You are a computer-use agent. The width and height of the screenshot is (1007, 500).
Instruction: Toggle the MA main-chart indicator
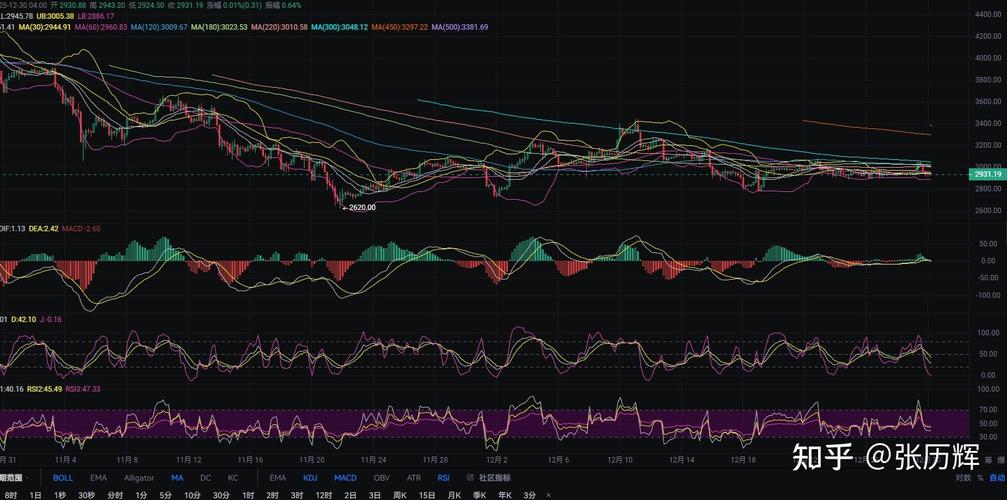pyautogui.click(x=177, y=478)
